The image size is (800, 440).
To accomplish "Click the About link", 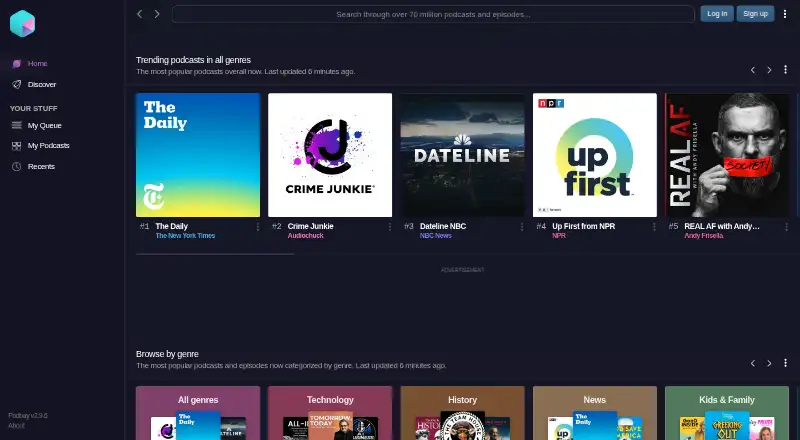I will click(x=16, y=425).
